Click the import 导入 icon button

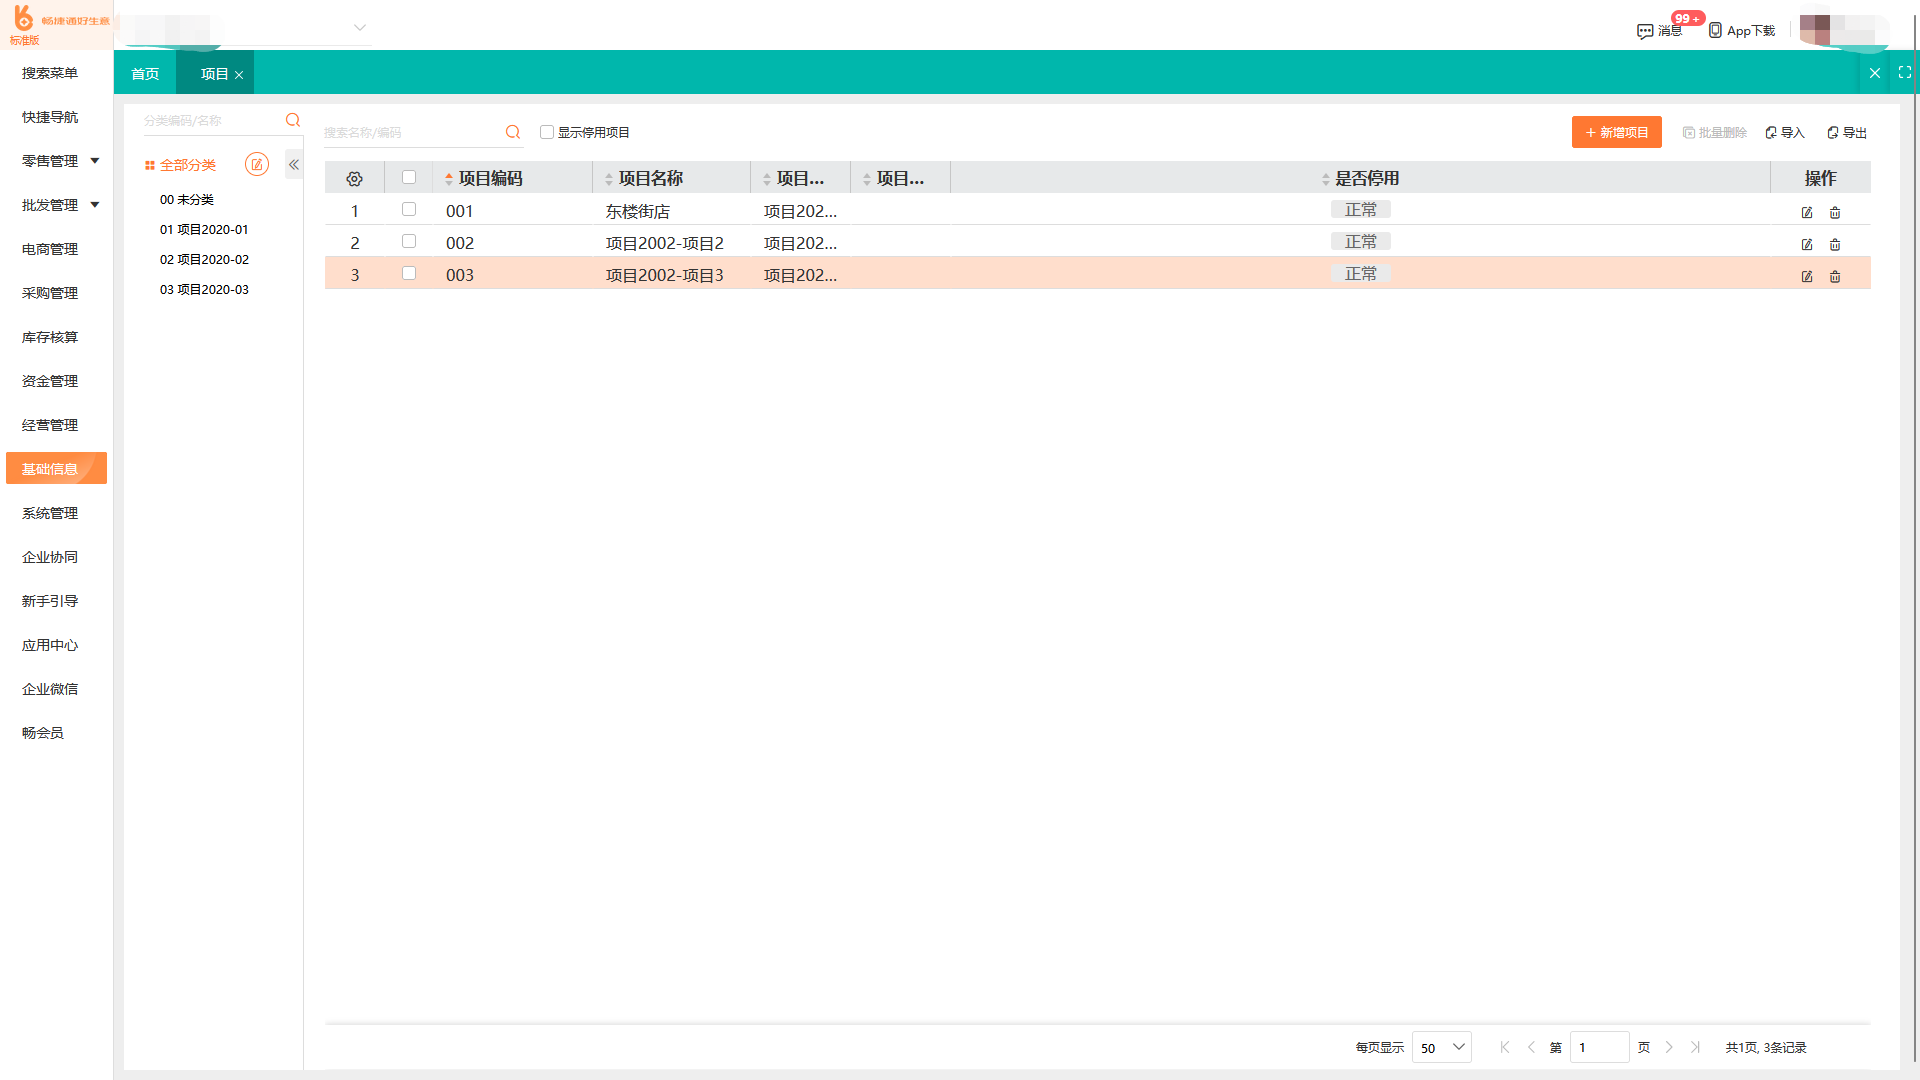pos(1785,131)
